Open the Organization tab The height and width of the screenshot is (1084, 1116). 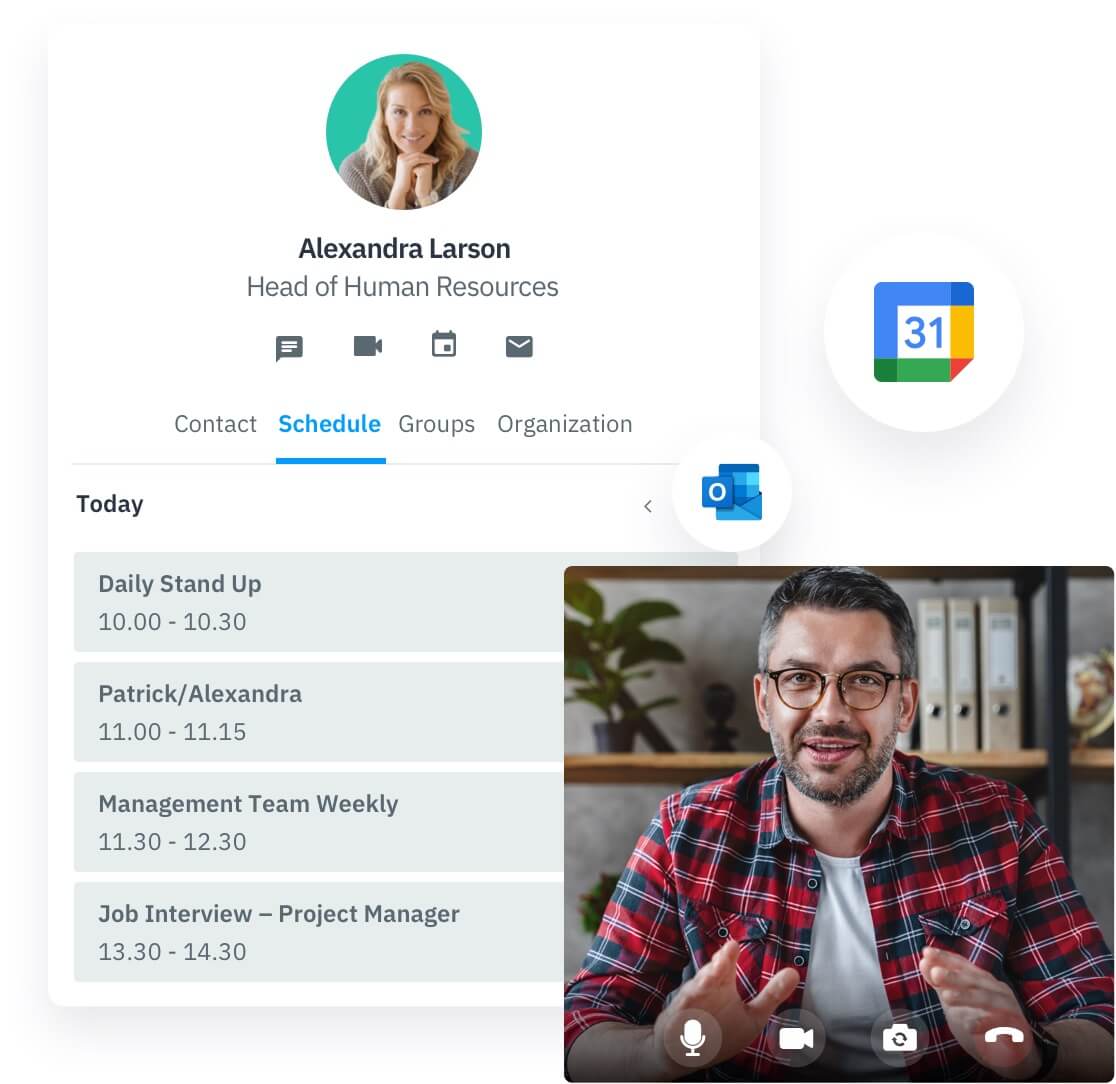coord(565,424)
